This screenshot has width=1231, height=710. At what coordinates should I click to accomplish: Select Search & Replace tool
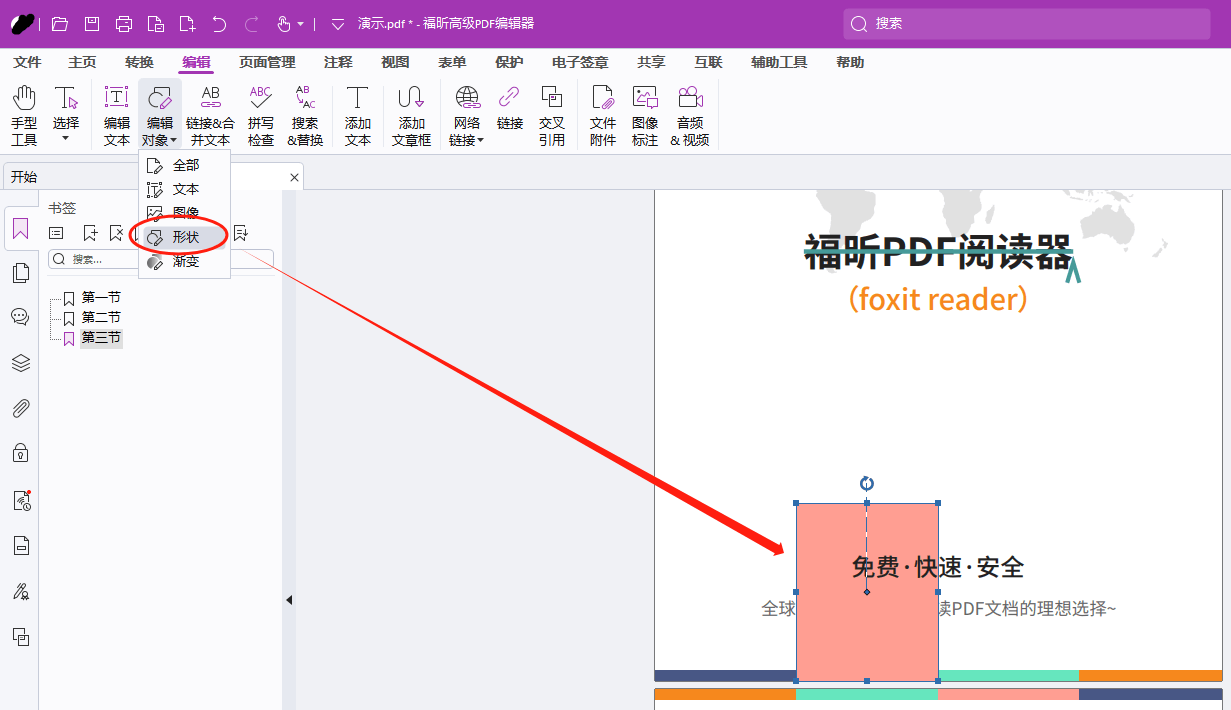305,115
